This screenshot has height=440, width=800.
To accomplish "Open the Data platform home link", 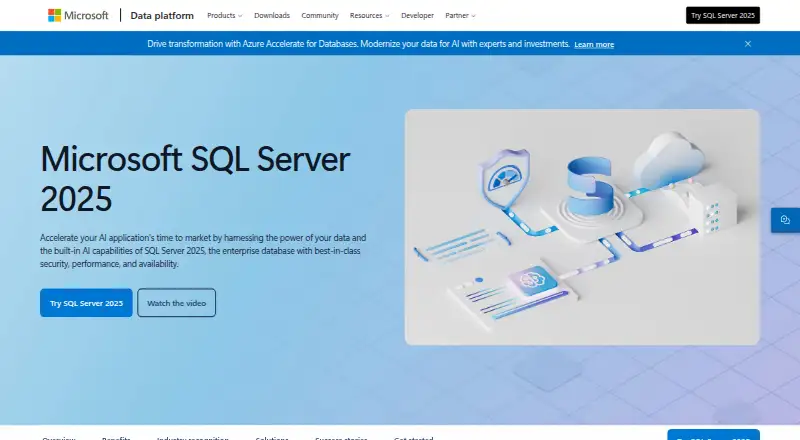I will pyautogui.click(x=162, y=16).
